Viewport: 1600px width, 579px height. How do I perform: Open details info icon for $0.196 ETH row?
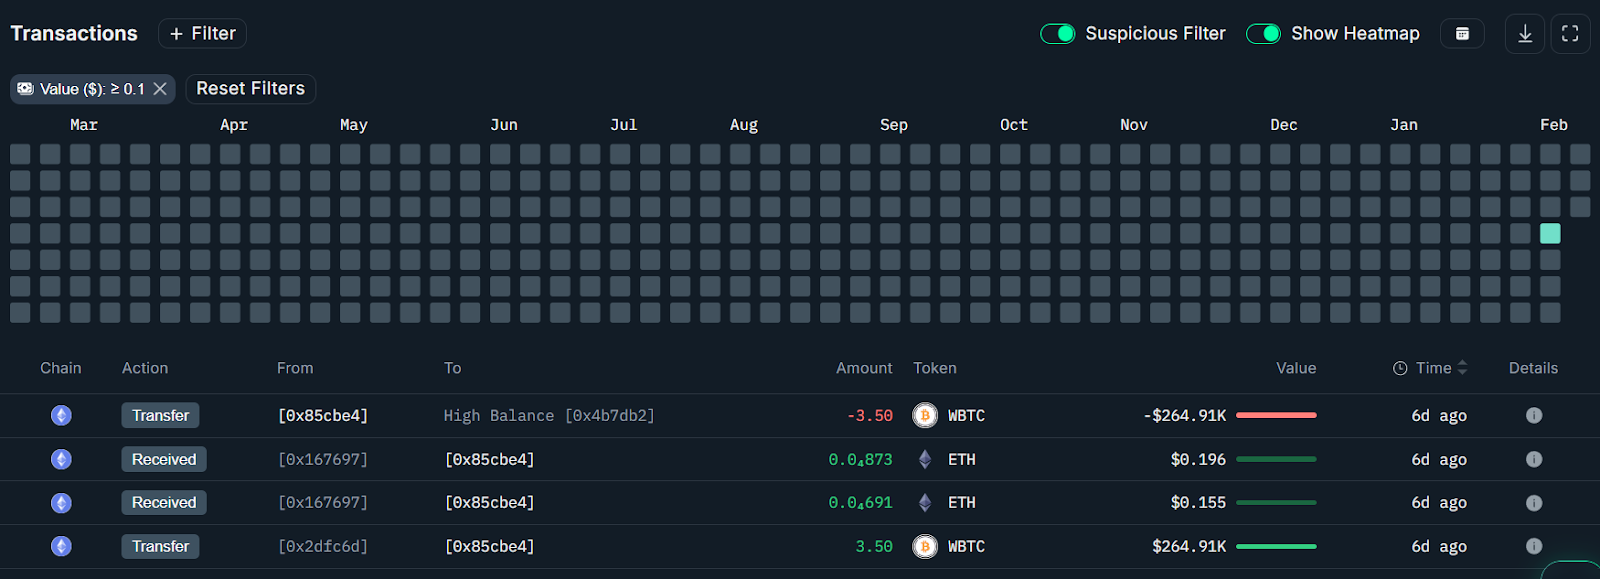point(1533,459)
